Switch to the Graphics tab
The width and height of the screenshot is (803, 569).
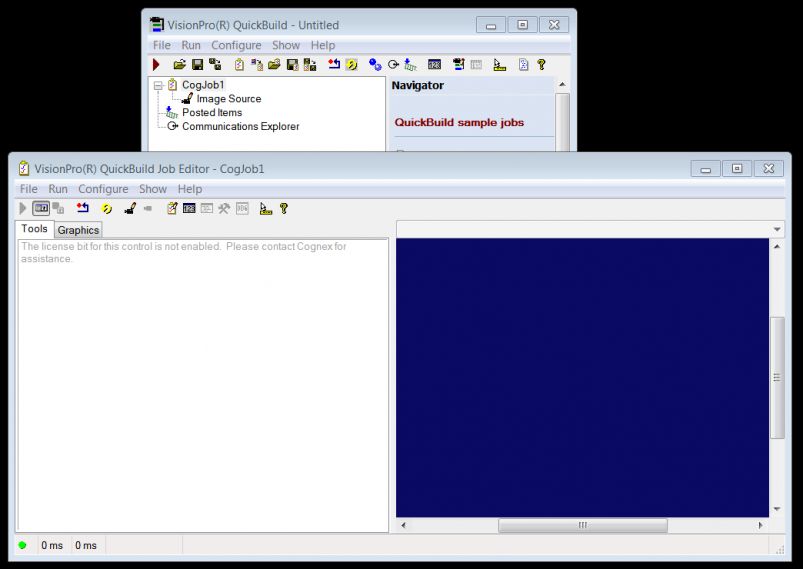78,230
